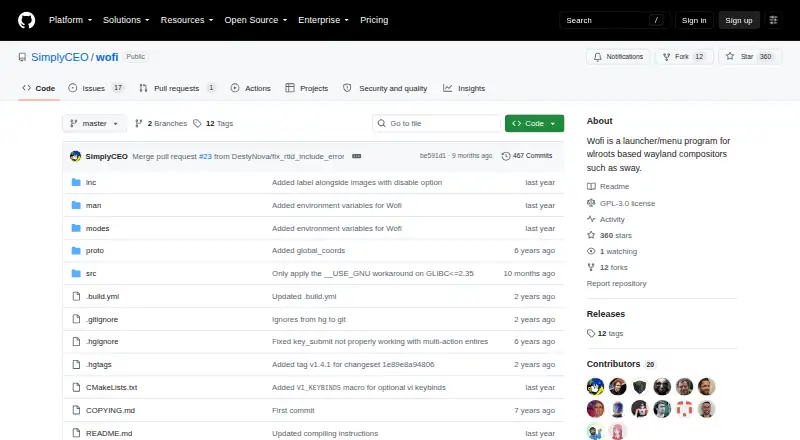Image resolution: width=800 pixels, height=440 pixels.
Task: Open the 12 Tags link
Action: (213, 124)
